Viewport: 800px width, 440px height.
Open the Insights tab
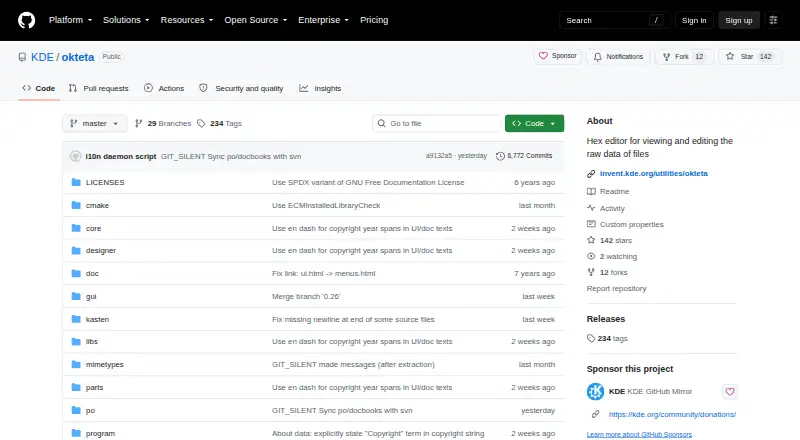click(320, 88)
